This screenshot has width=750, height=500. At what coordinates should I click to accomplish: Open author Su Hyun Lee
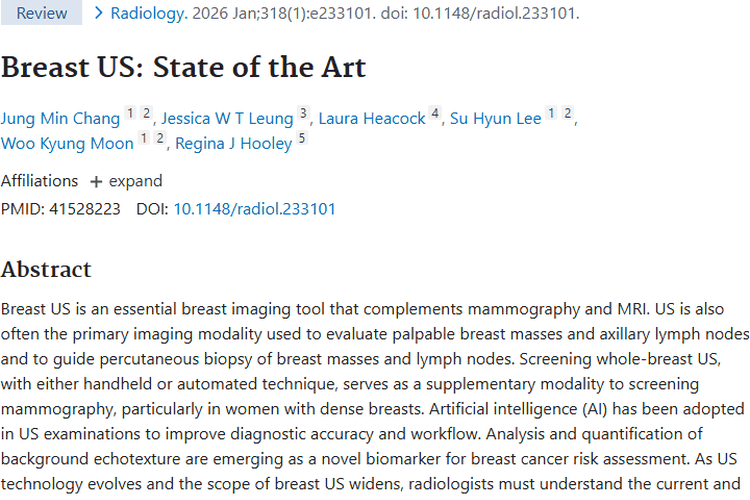(x=496, y=118)
